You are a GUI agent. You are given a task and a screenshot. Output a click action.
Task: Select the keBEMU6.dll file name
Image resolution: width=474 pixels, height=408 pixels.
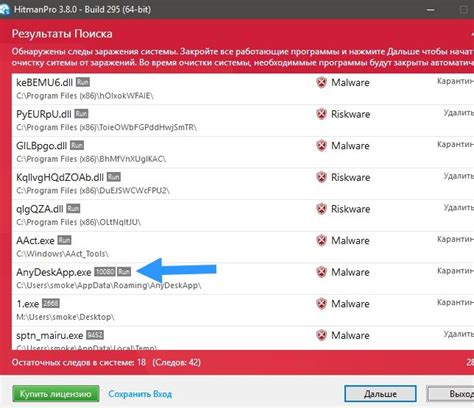click(44, 82)
